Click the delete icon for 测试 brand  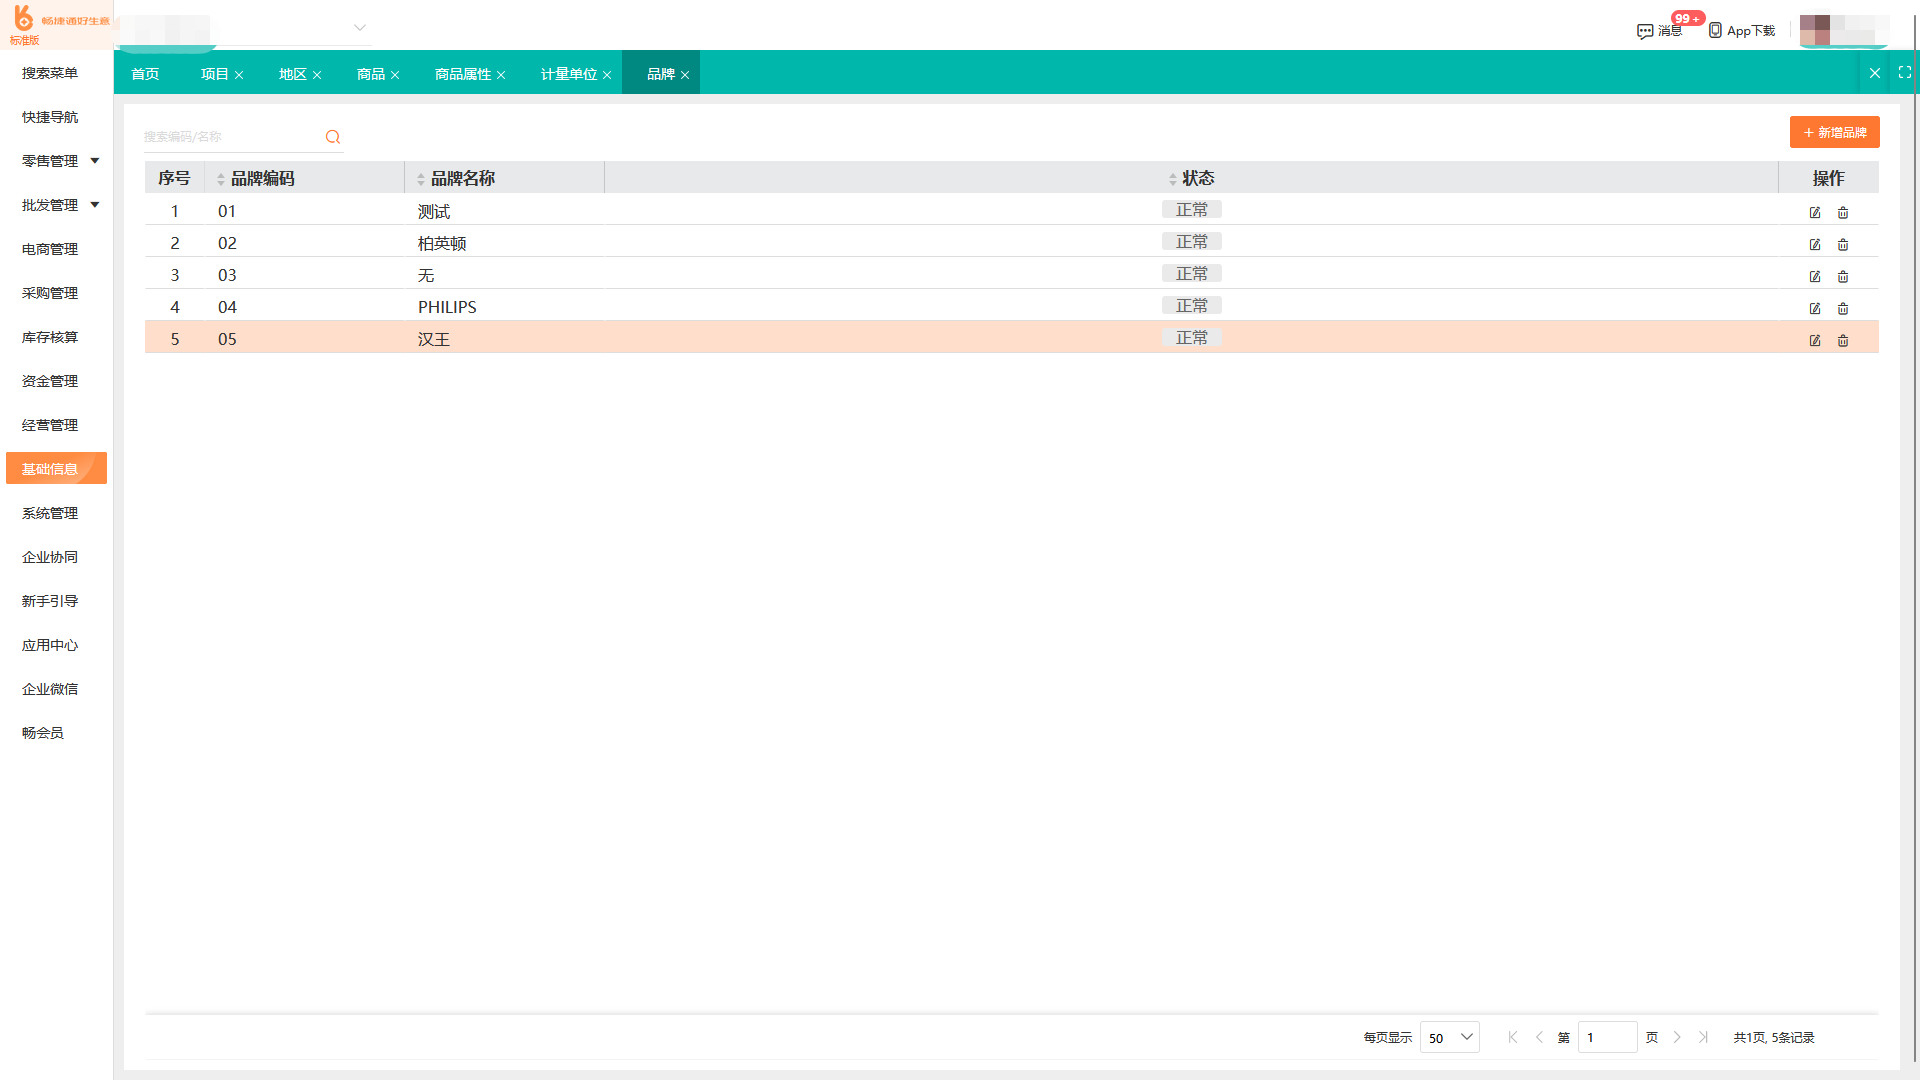[x=1844, y=211]
